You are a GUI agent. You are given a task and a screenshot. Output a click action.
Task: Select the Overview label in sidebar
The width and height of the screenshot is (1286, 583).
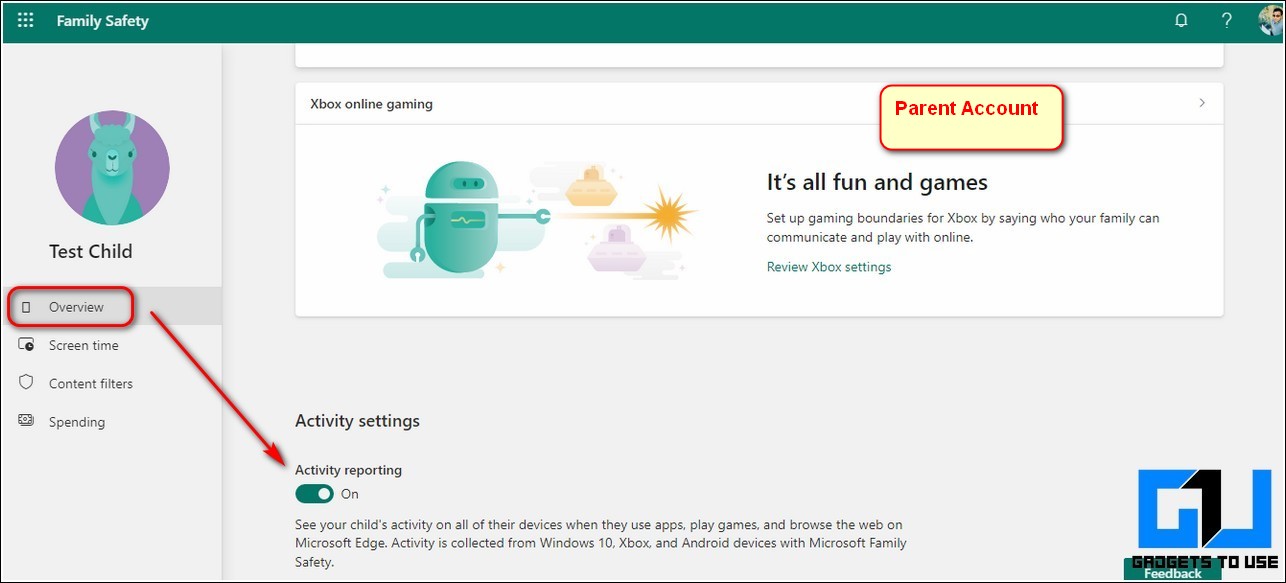coord(76,307)
